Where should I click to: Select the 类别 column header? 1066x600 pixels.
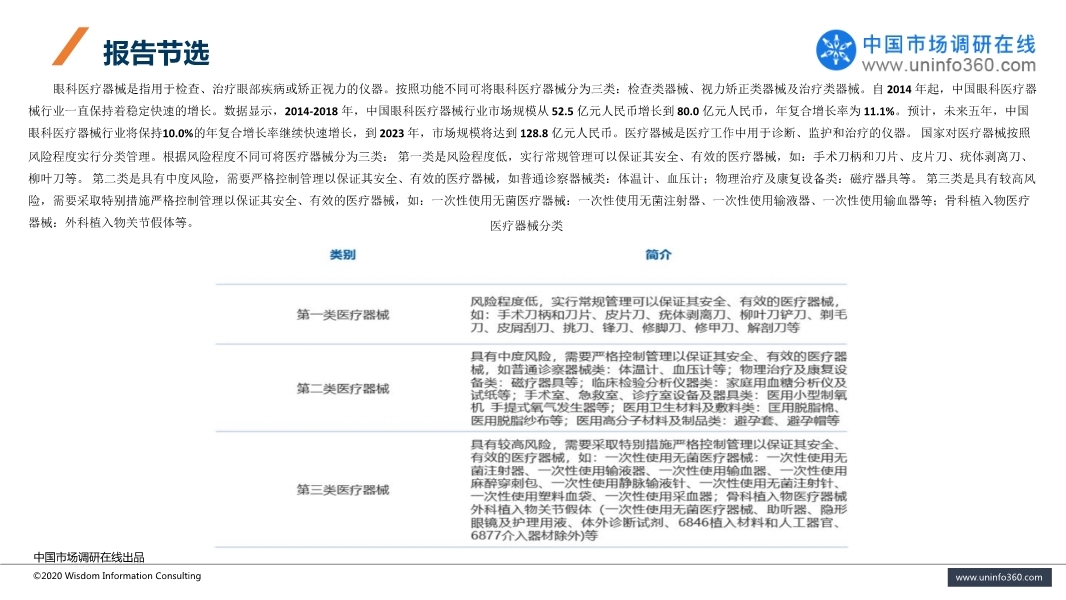342,255
